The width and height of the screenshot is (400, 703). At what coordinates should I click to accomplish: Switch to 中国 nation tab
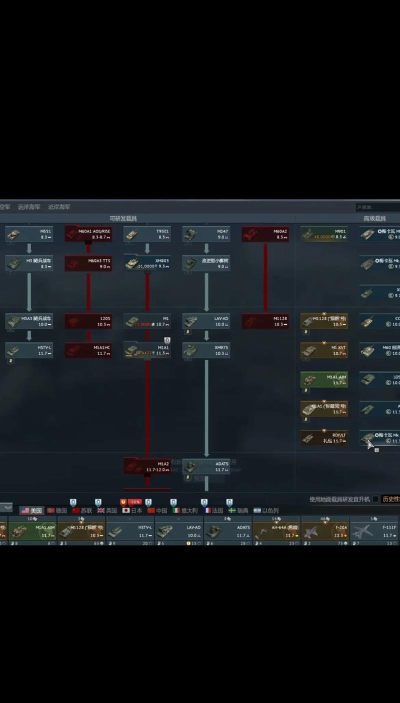[x=157, y=510]
